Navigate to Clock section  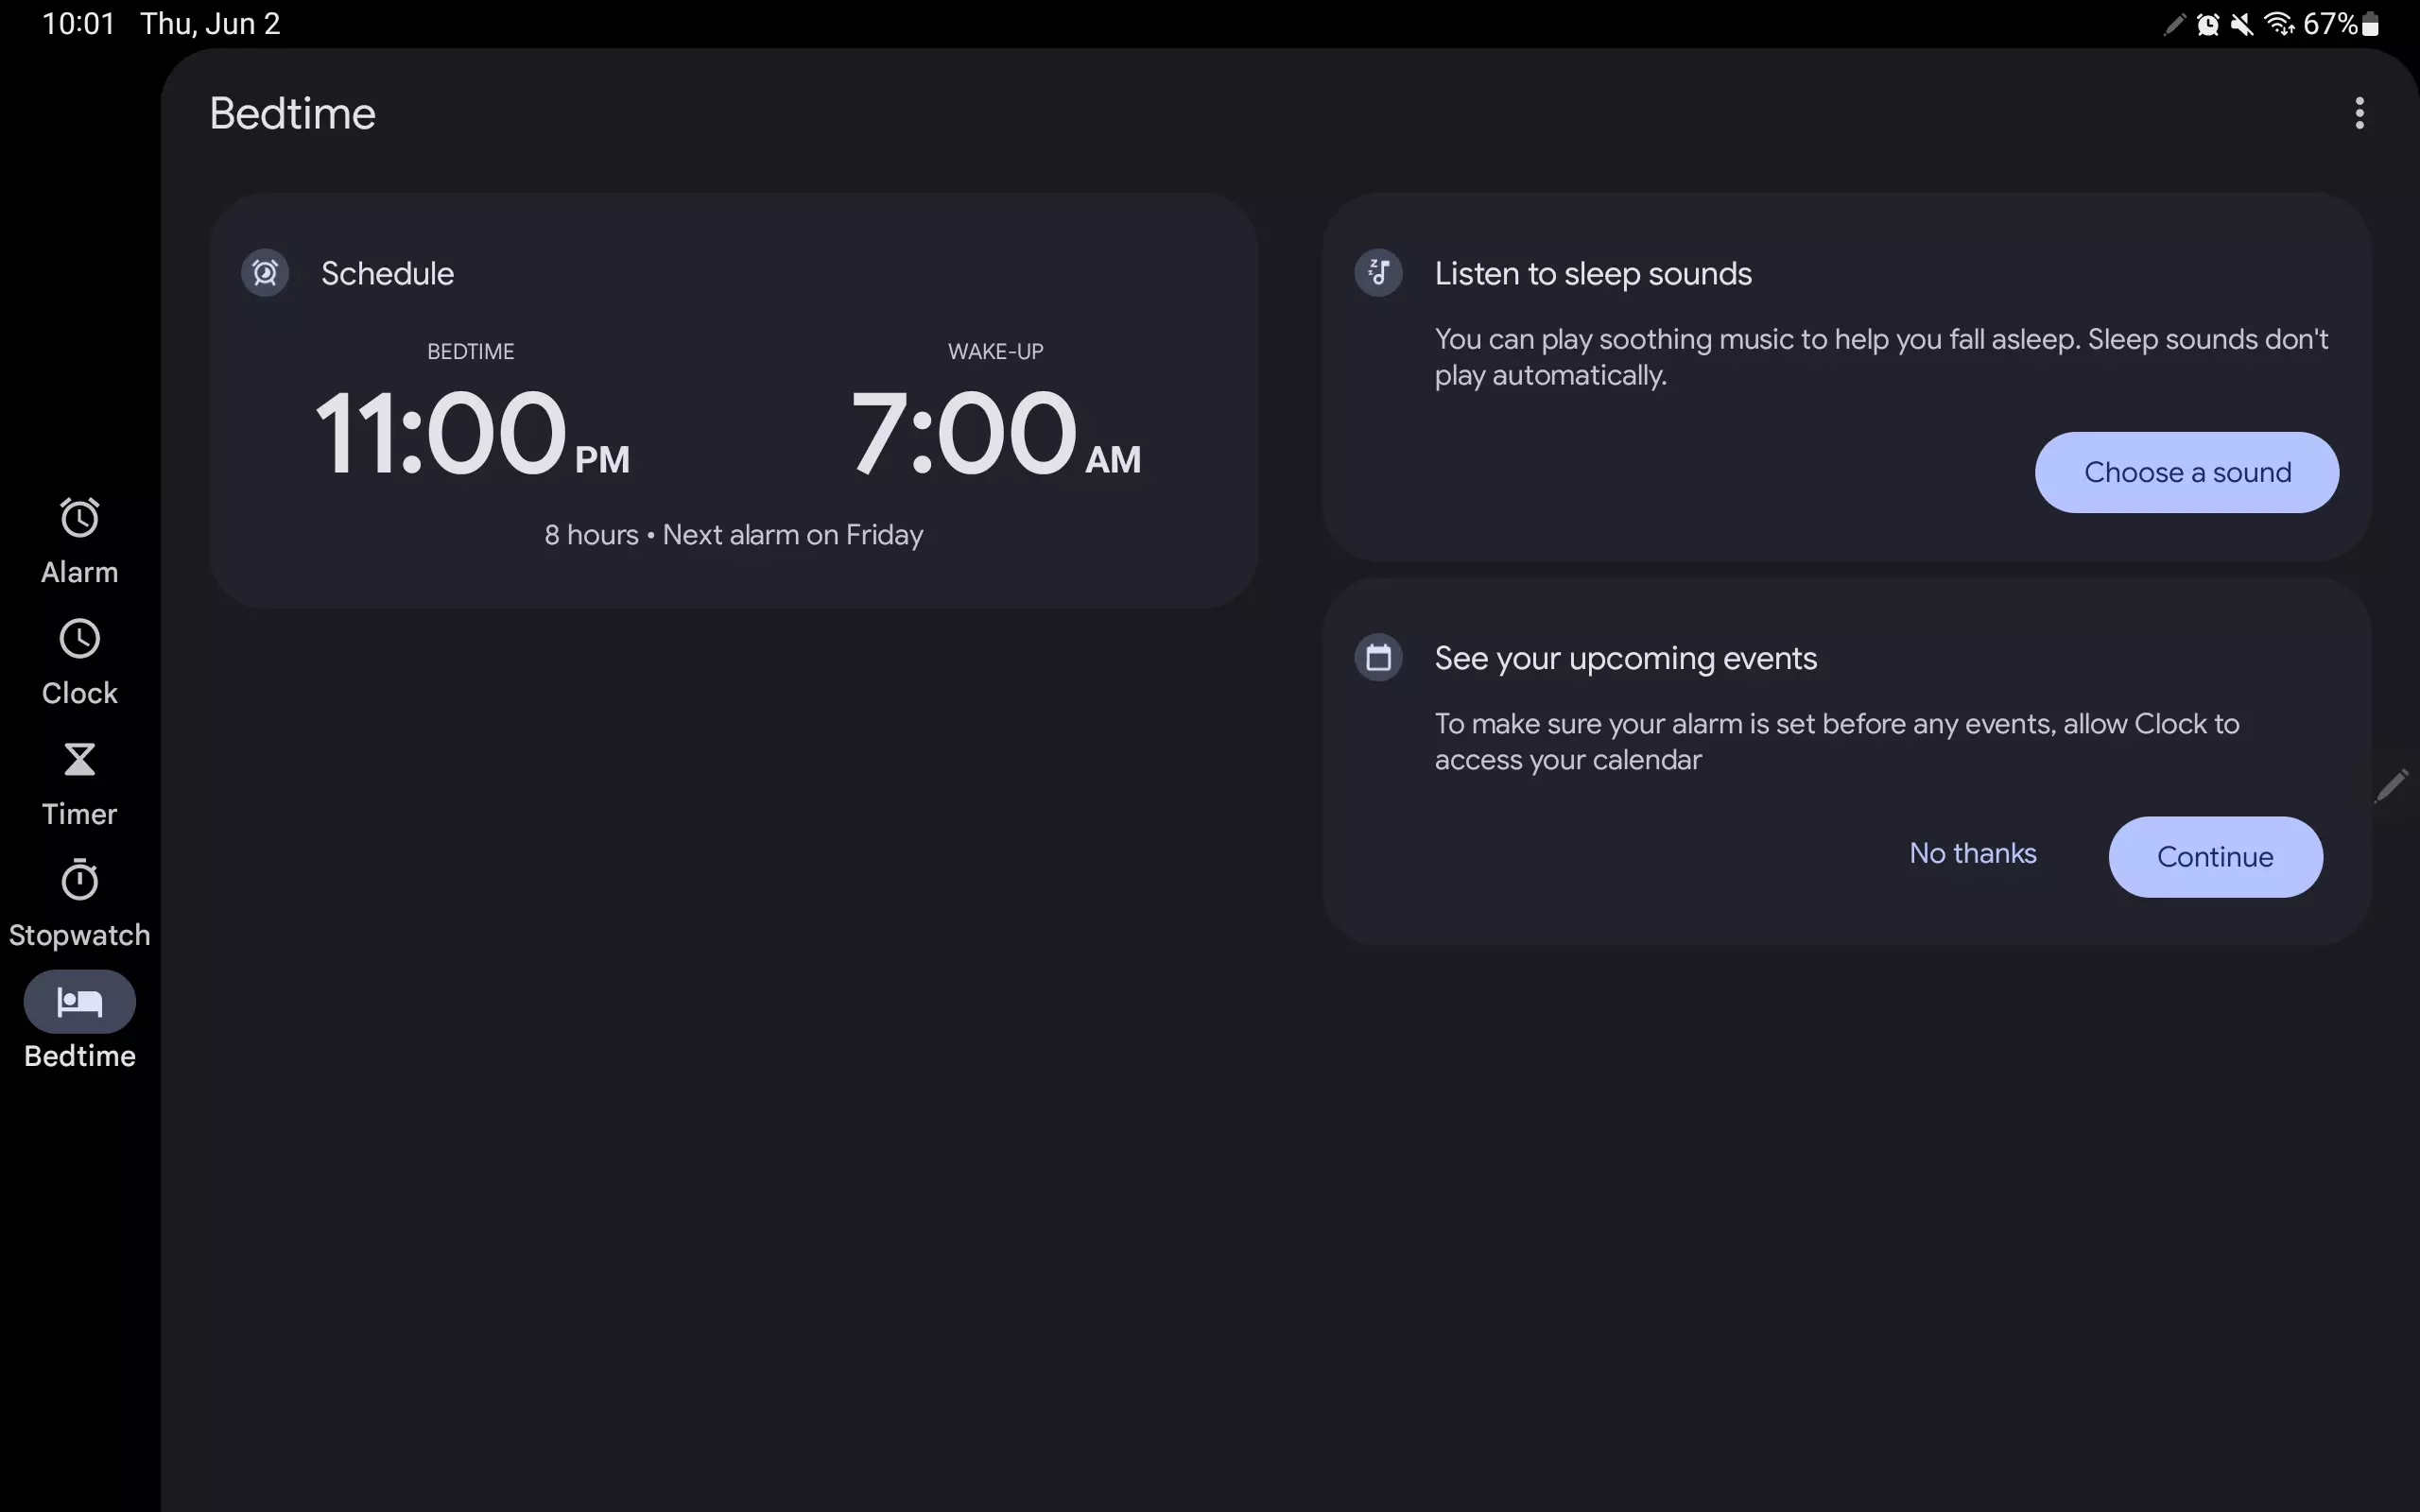[x=78, y=661]
